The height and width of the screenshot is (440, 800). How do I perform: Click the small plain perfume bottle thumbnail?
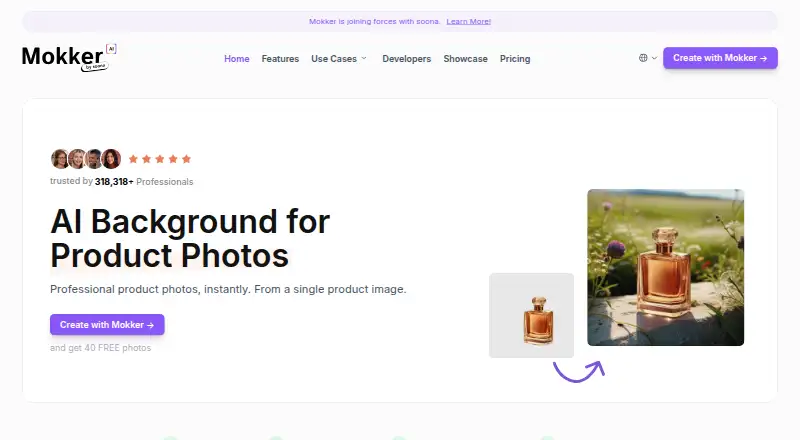[531, 315]
